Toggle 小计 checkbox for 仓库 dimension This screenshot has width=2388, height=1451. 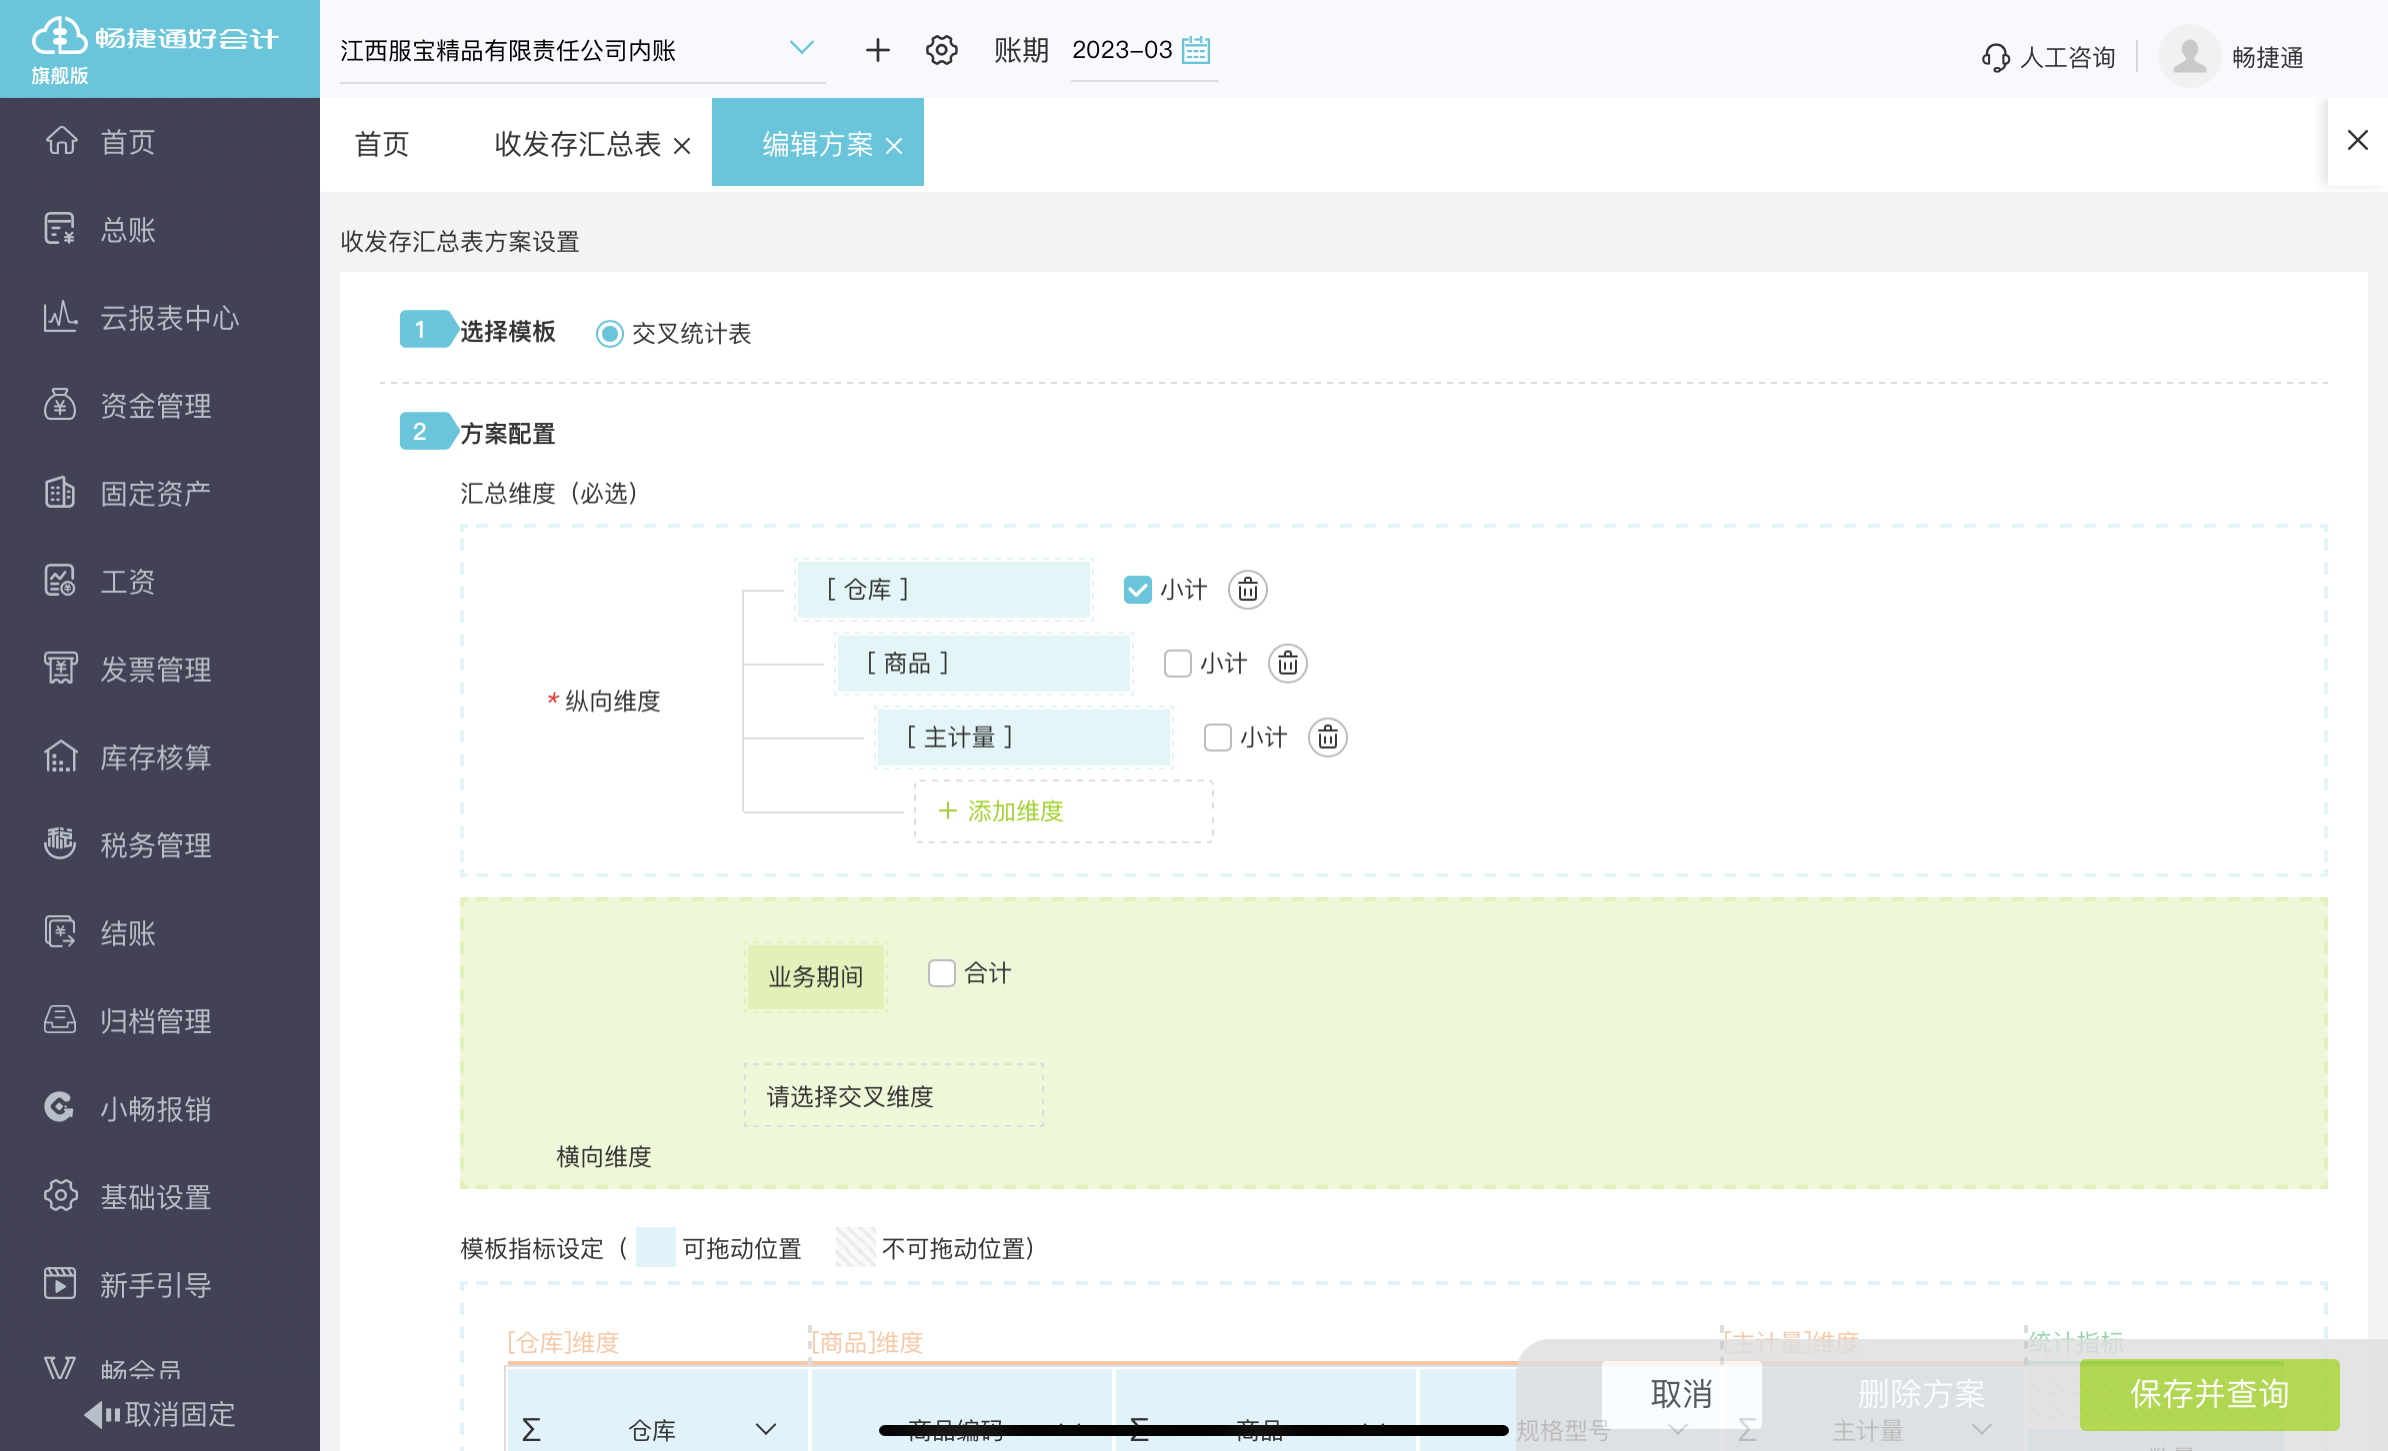[1134, 588]
